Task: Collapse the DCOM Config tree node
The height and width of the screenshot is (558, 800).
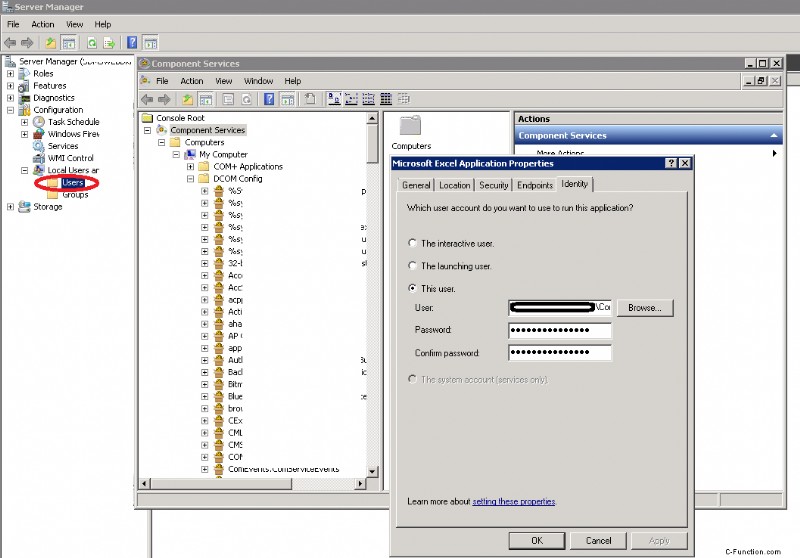Action: pos(190,179)
